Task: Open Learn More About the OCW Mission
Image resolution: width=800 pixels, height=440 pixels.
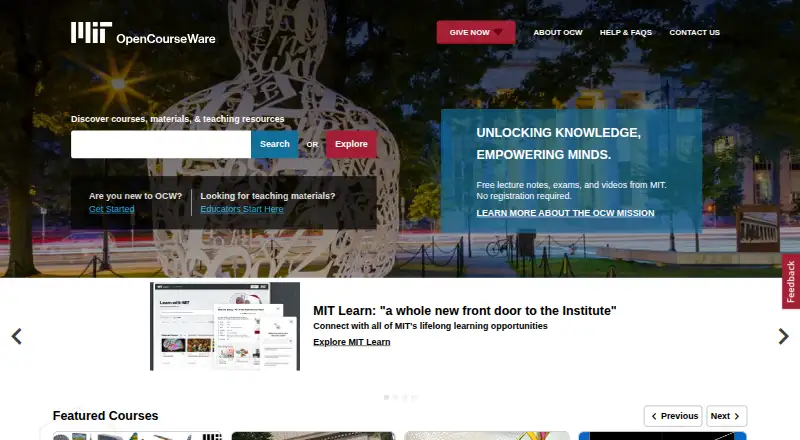Action: point(565,213)
